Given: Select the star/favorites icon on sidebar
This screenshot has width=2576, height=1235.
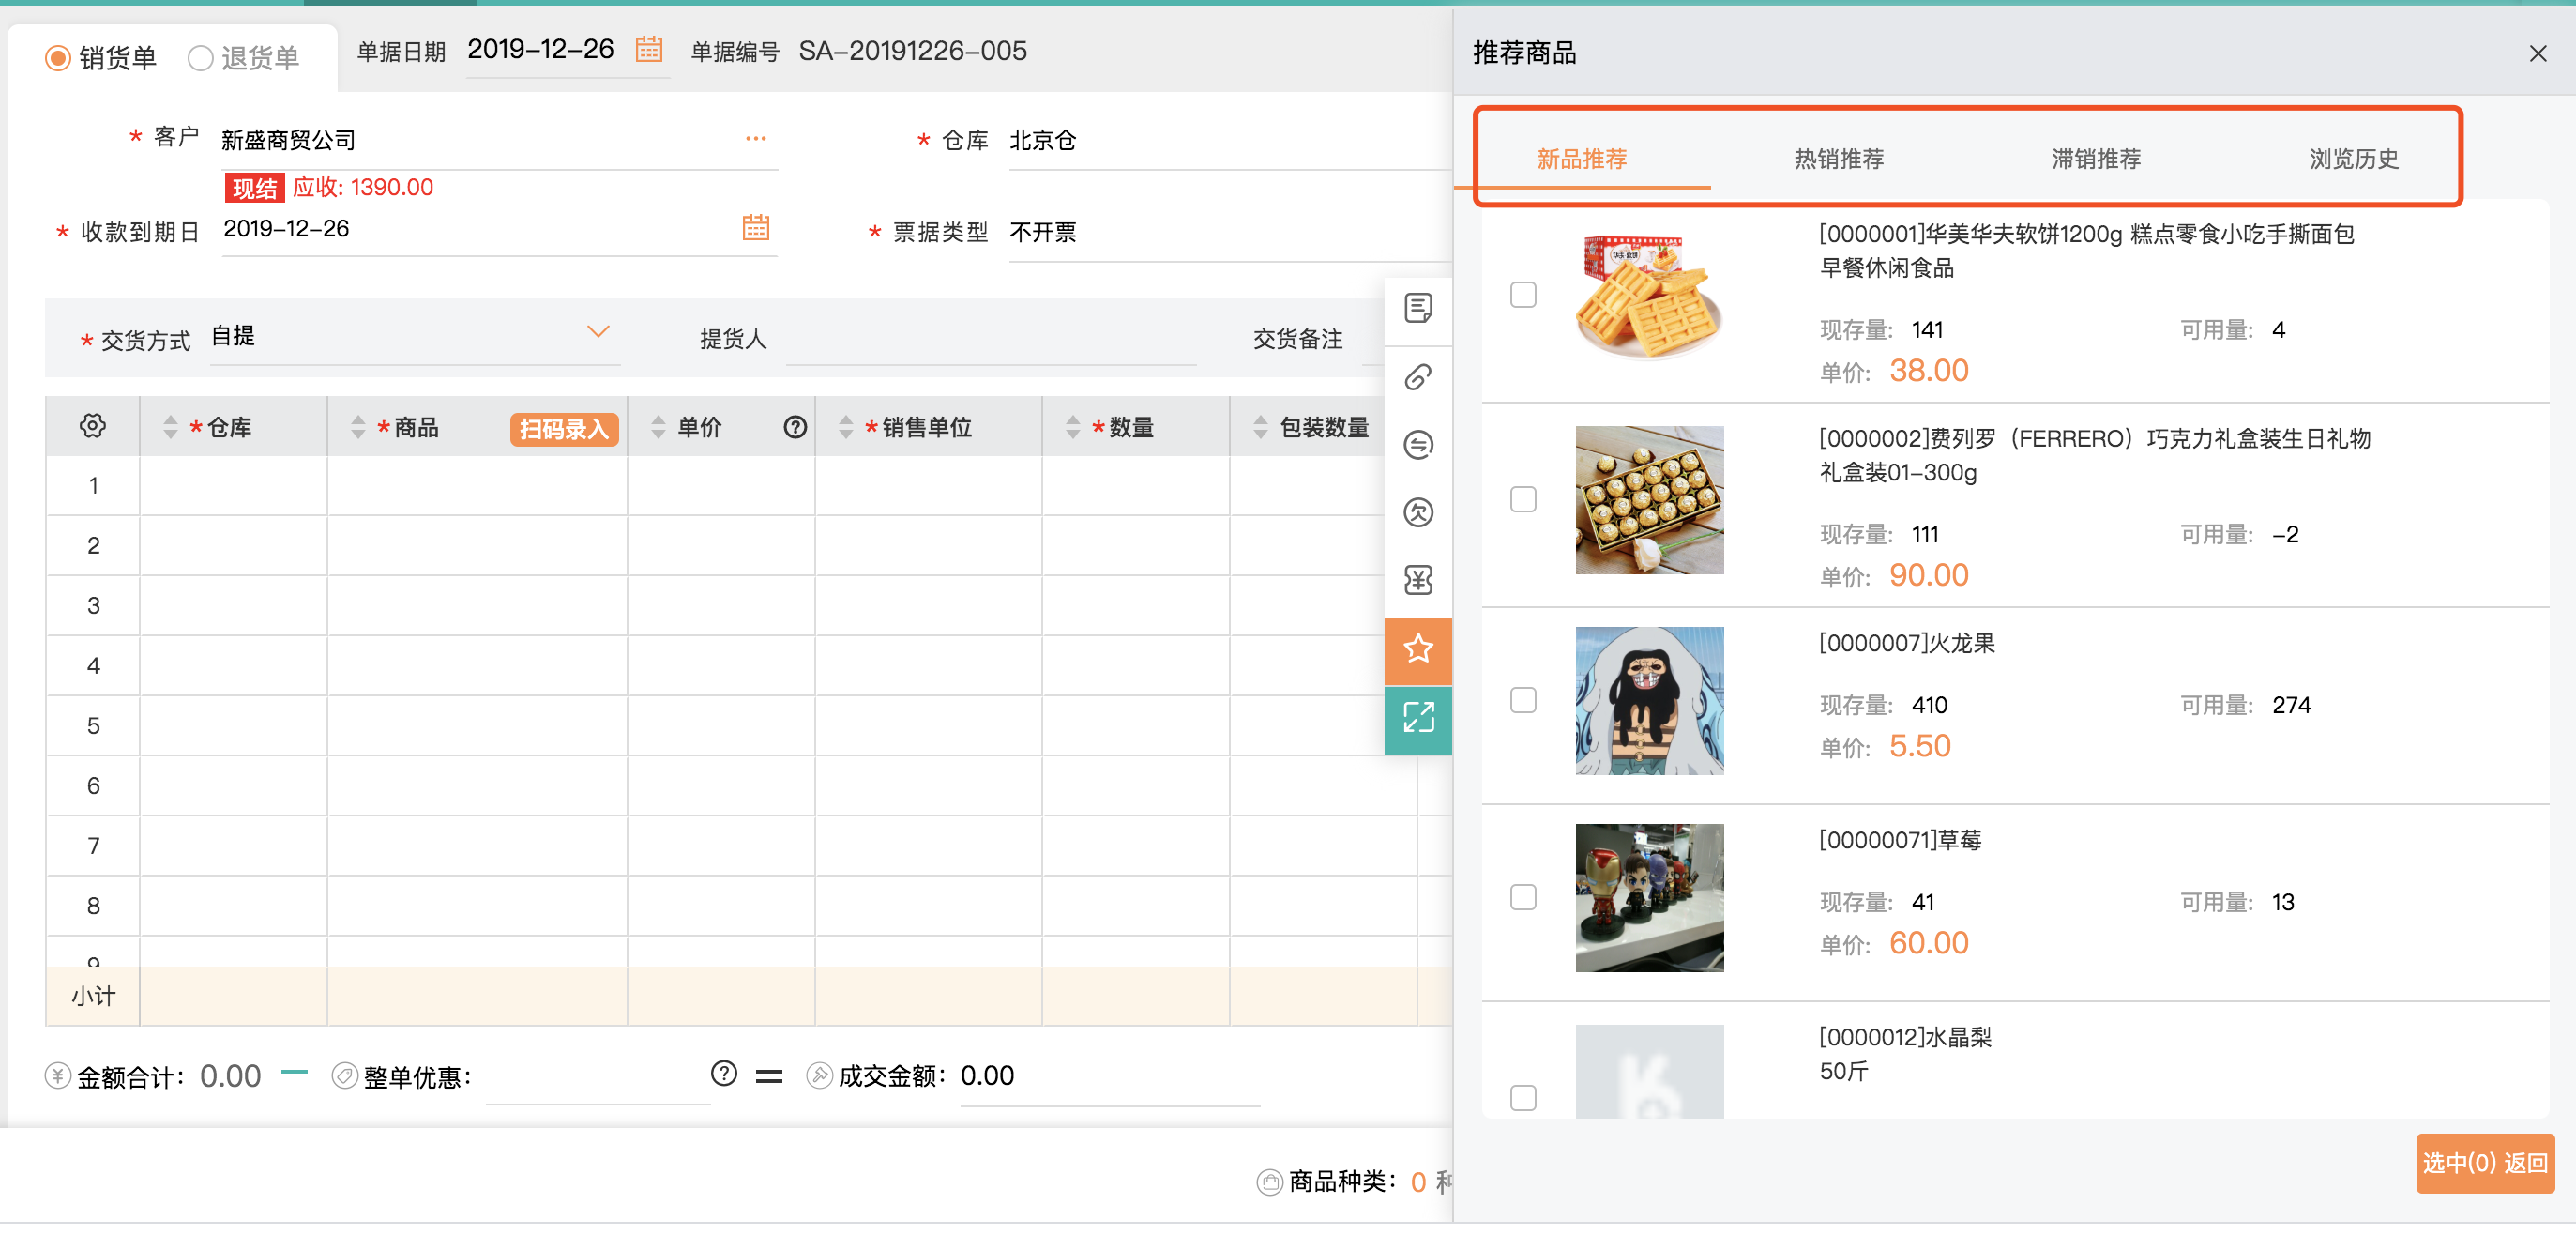Looking at the screenshot, I should pos(1417,649).
